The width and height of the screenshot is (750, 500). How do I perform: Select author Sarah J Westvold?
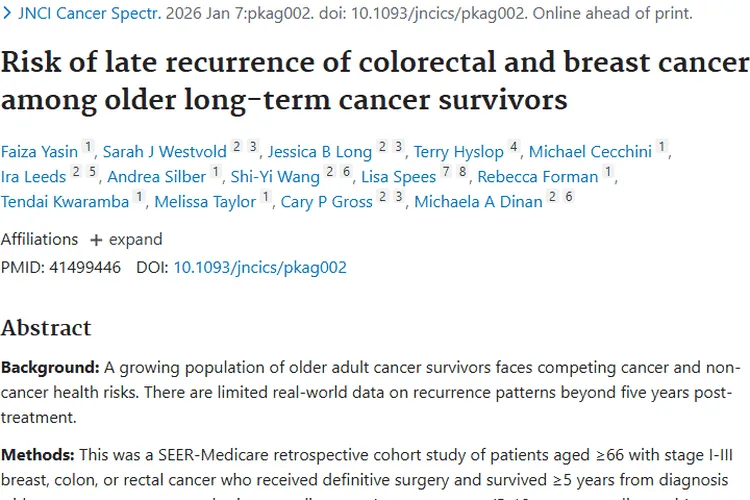tap(165, 152)
